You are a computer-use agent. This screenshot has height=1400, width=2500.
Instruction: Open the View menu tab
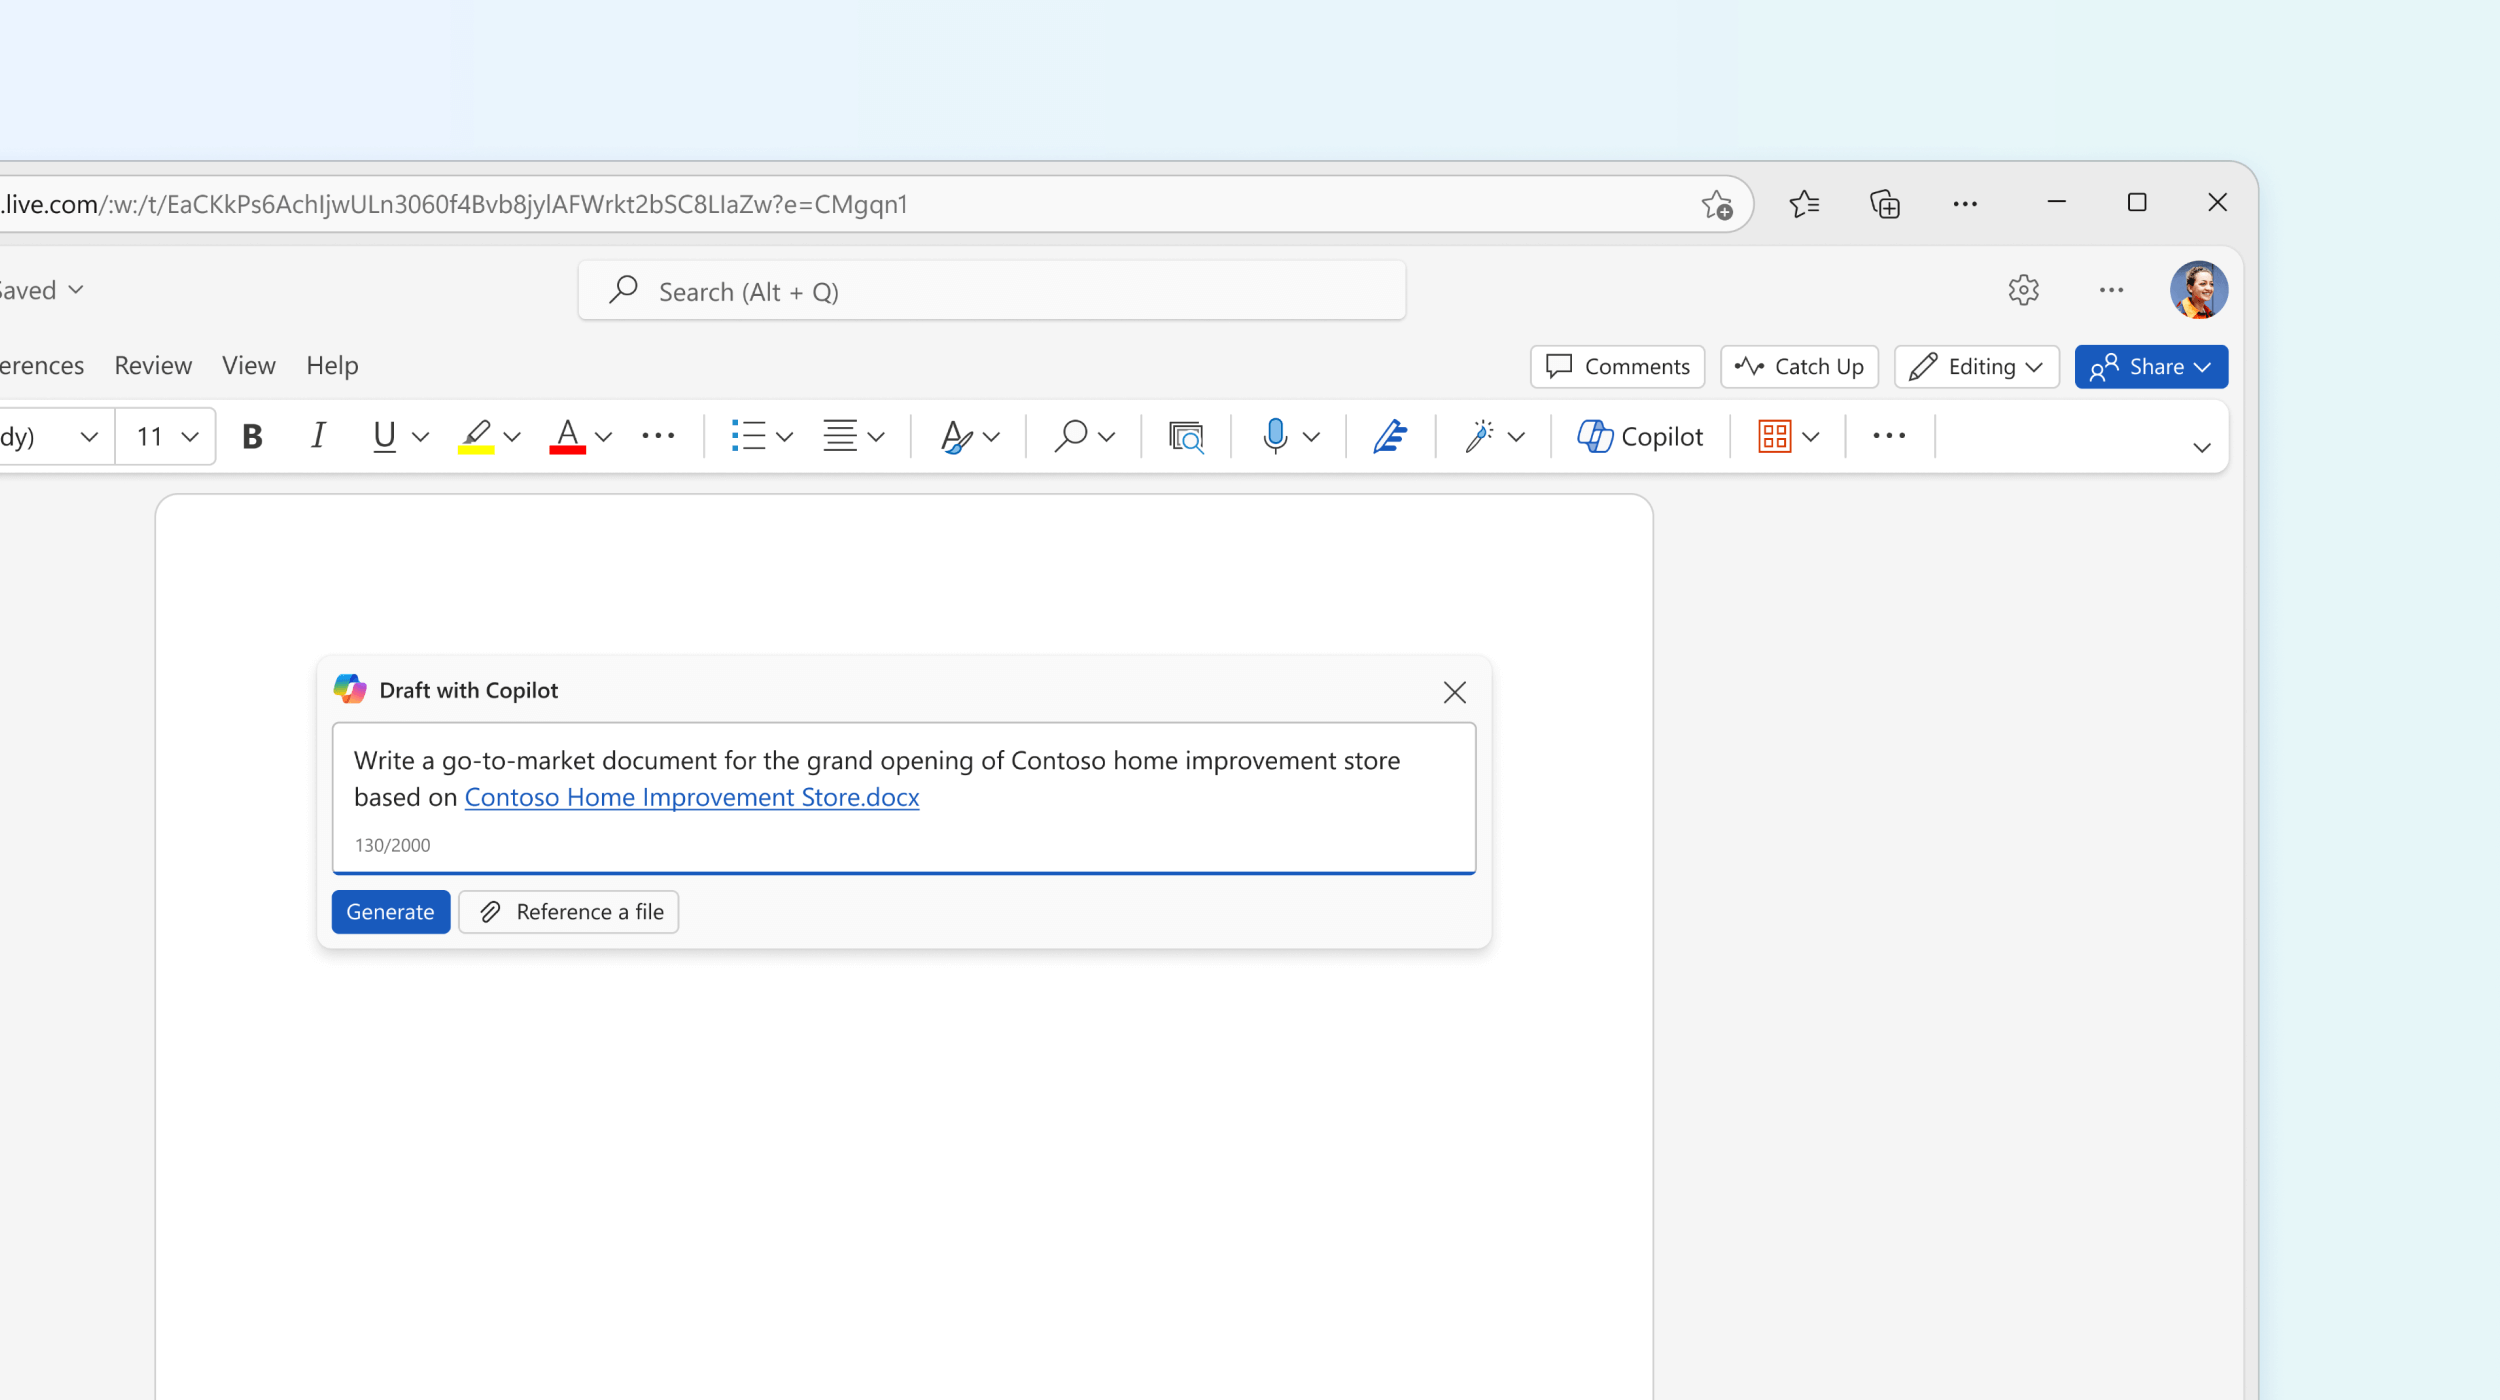(x=246, y=366)
